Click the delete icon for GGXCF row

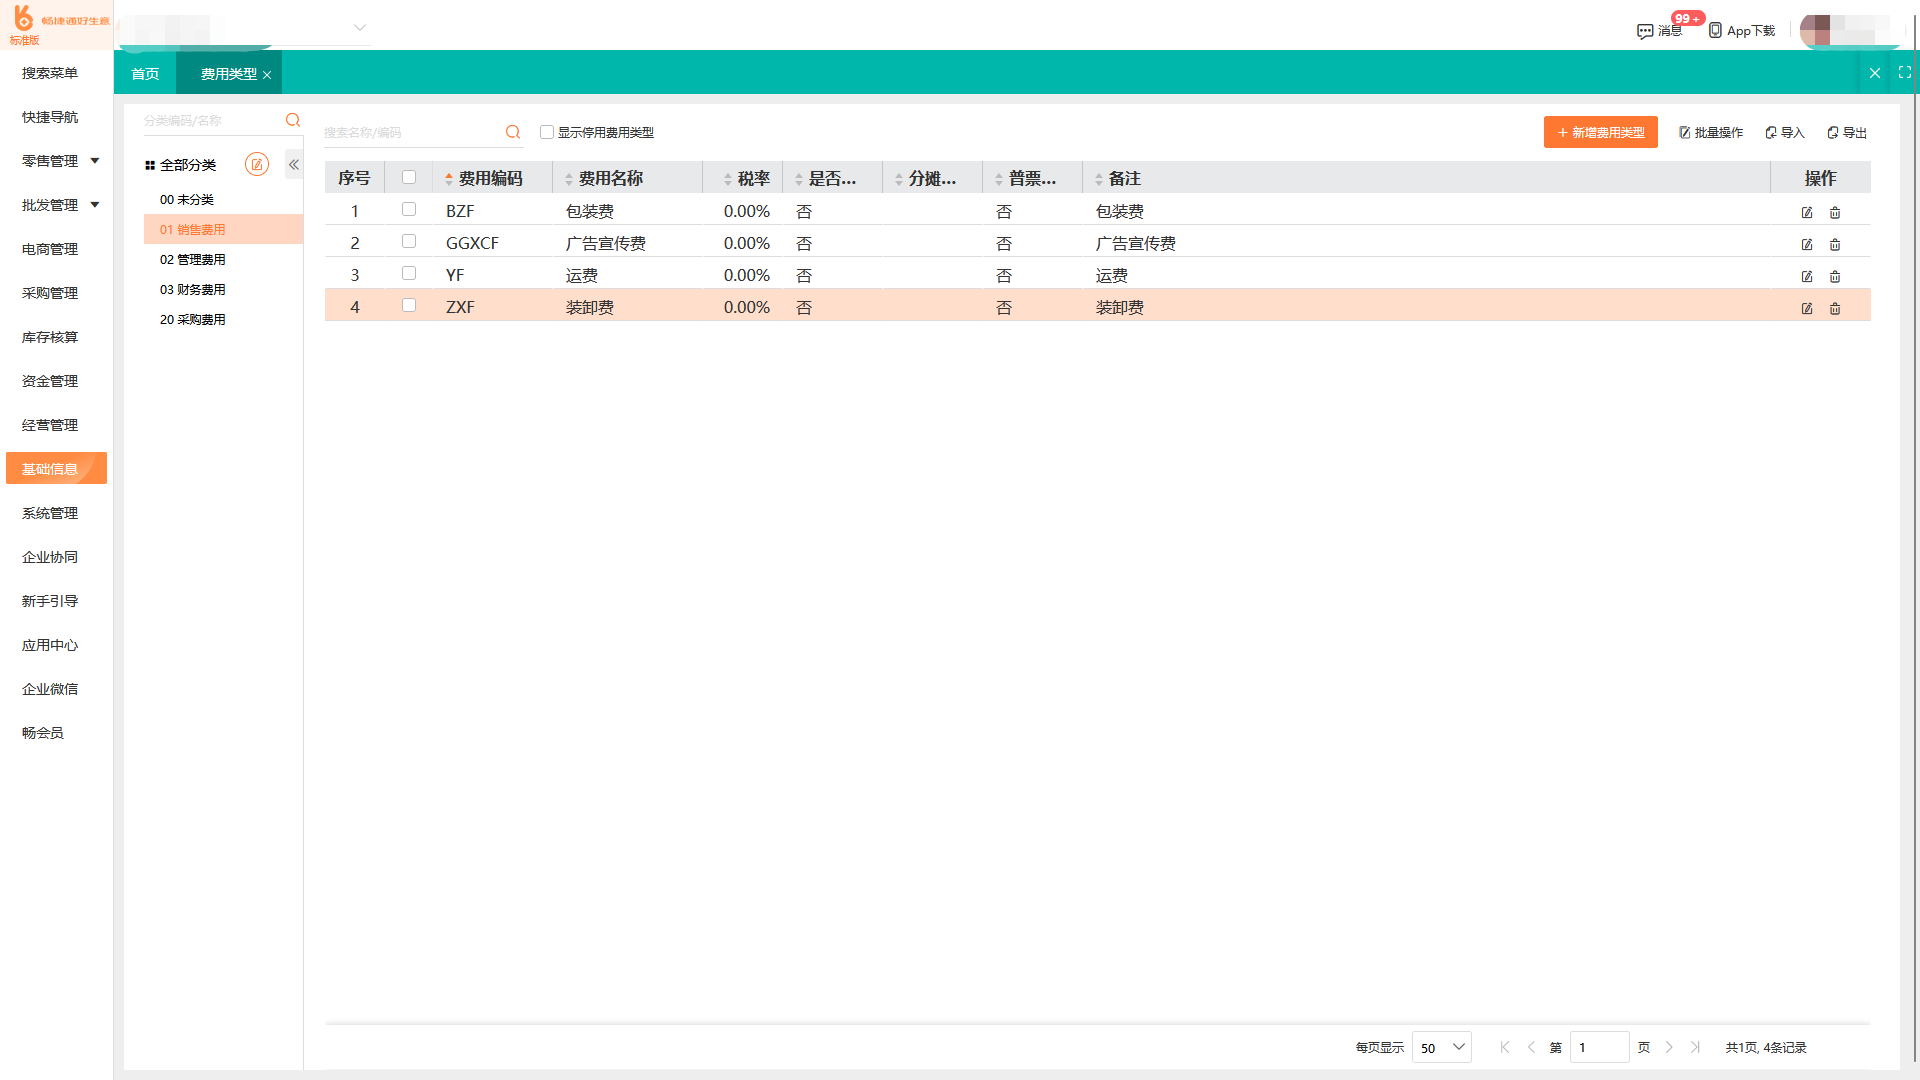(1834, 243)
